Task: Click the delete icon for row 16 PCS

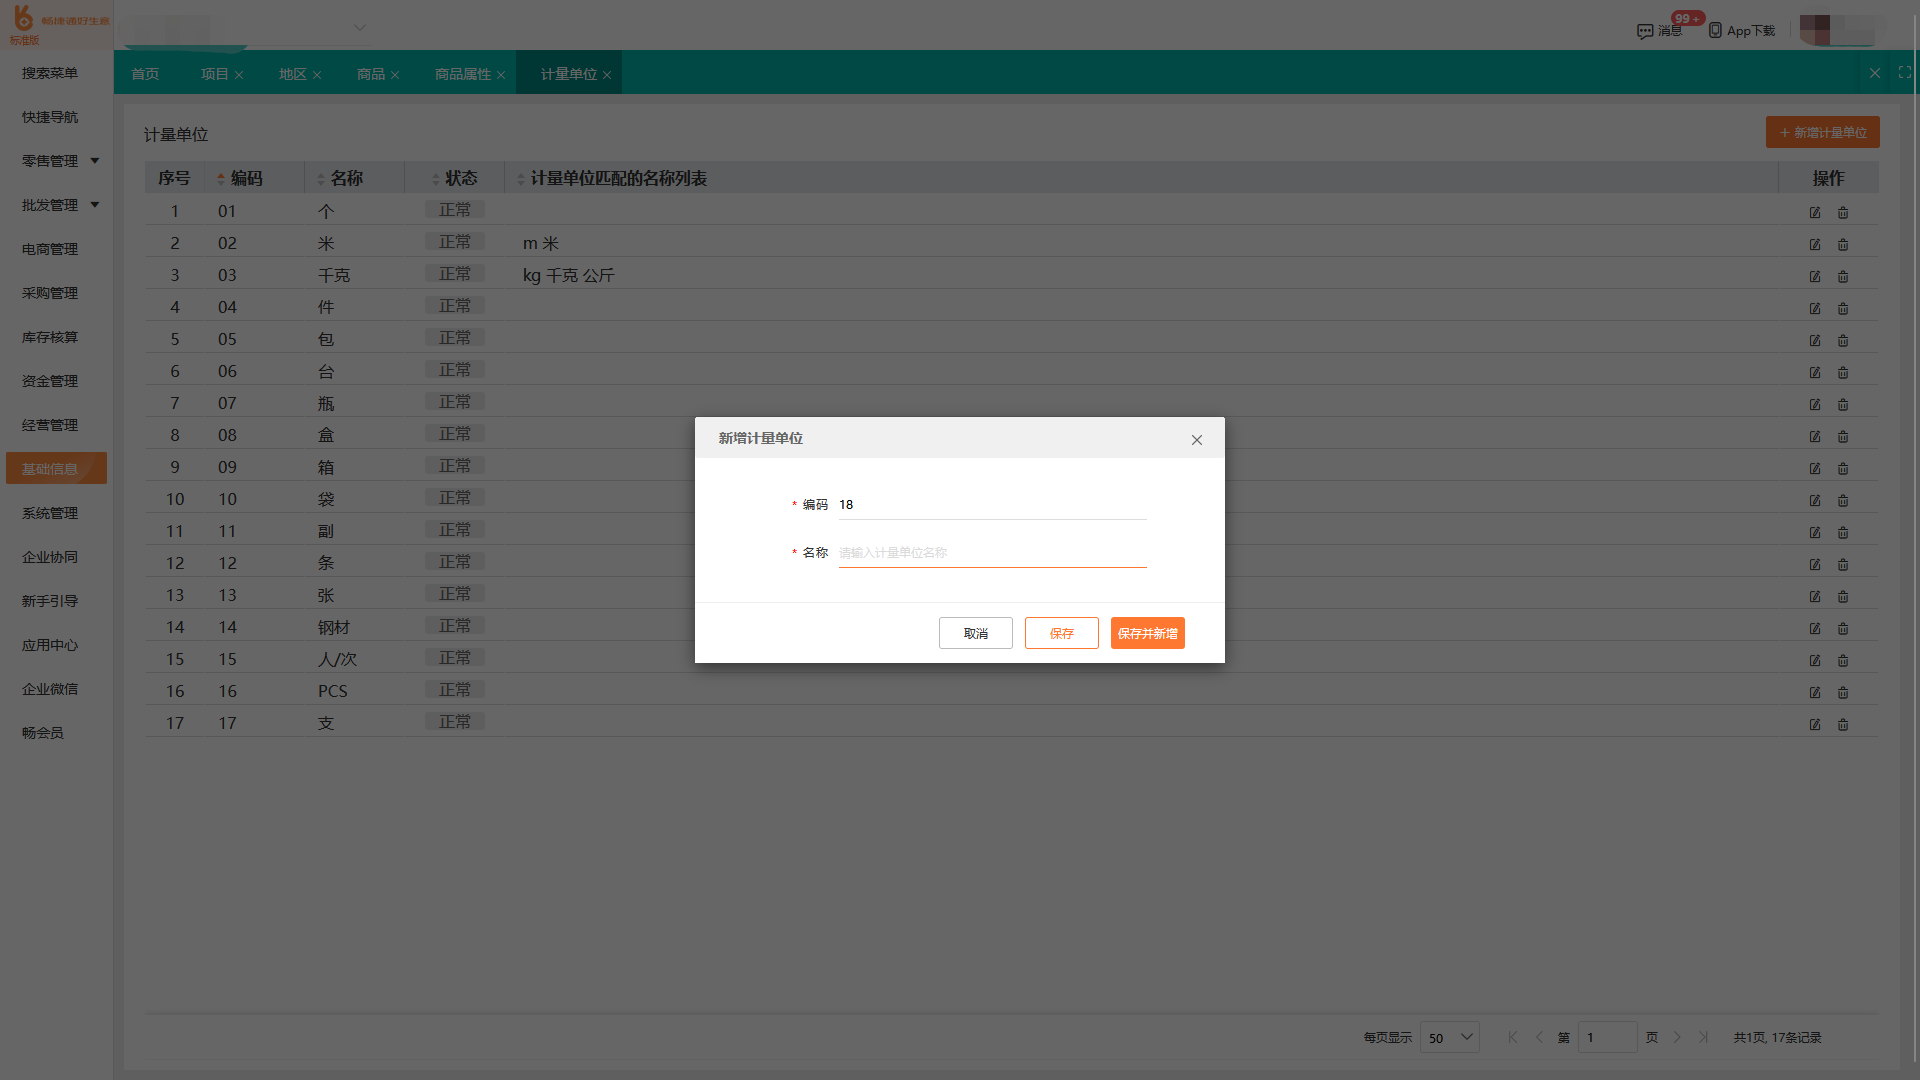Action: (1844, 691)
